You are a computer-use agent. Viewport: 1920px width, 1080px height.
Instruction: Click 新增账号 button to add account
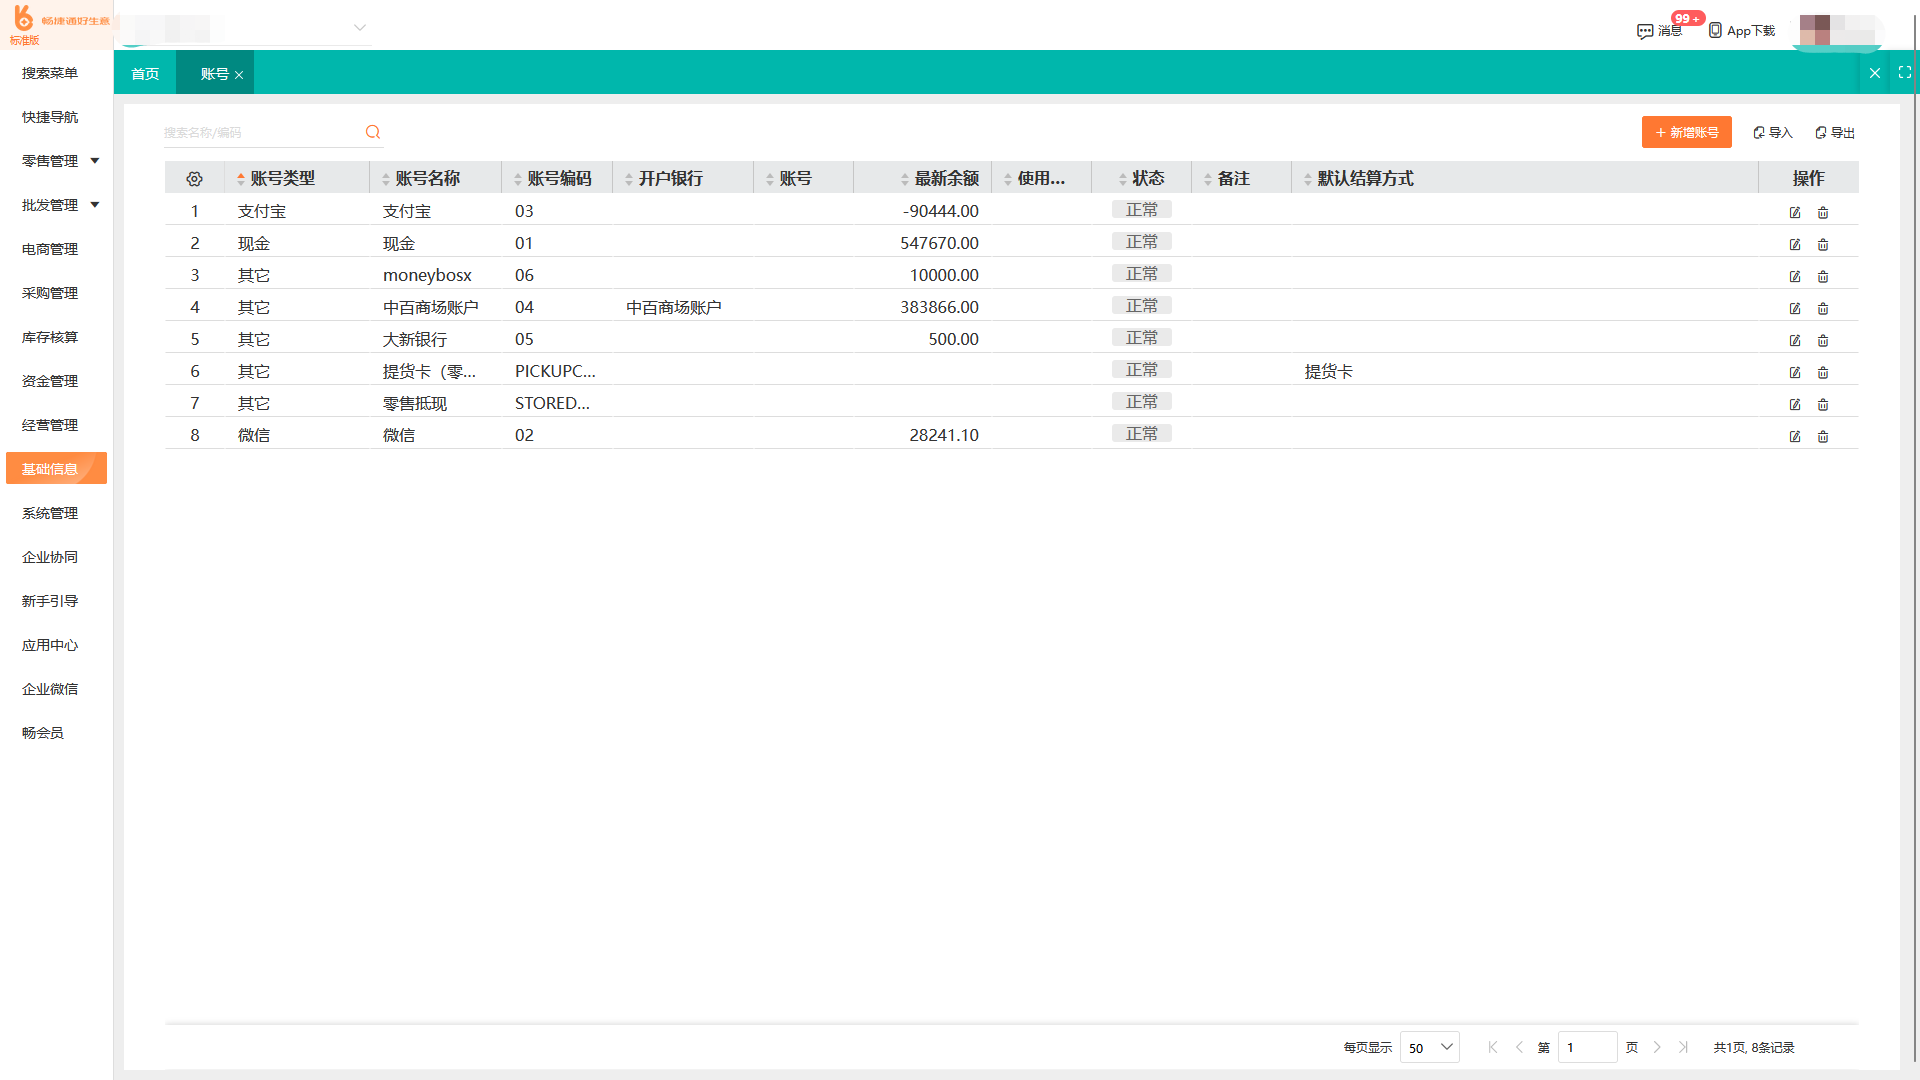click(1689, 131)
